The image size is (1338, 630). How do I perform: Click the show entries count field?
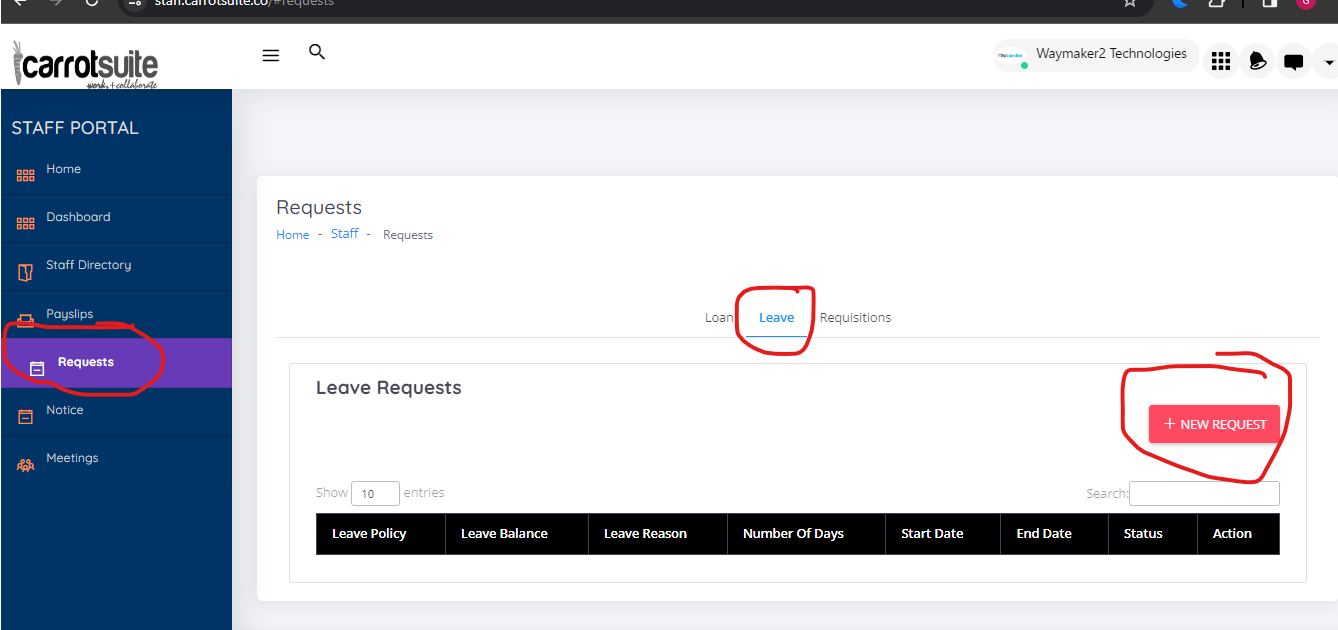[375, 493]
